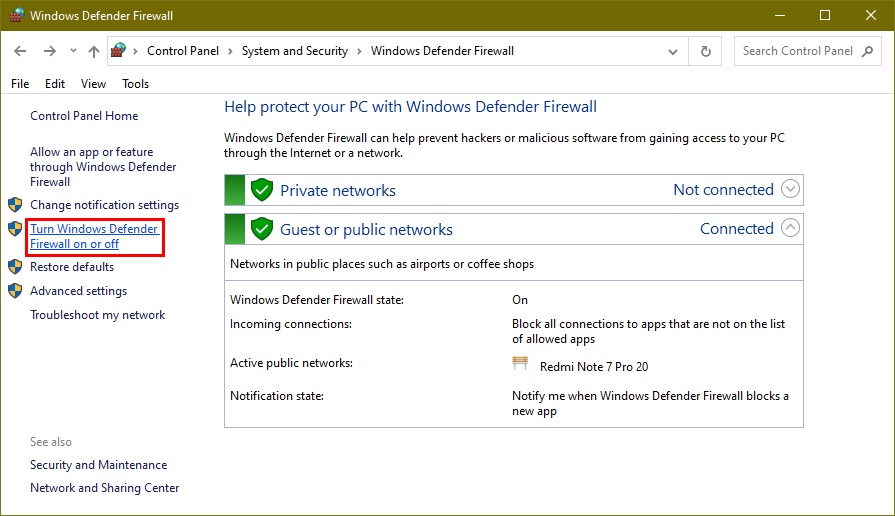The height and width of the screenshot is (516, 895).
Task: Click the Connected status text
Action: [737, 228]
